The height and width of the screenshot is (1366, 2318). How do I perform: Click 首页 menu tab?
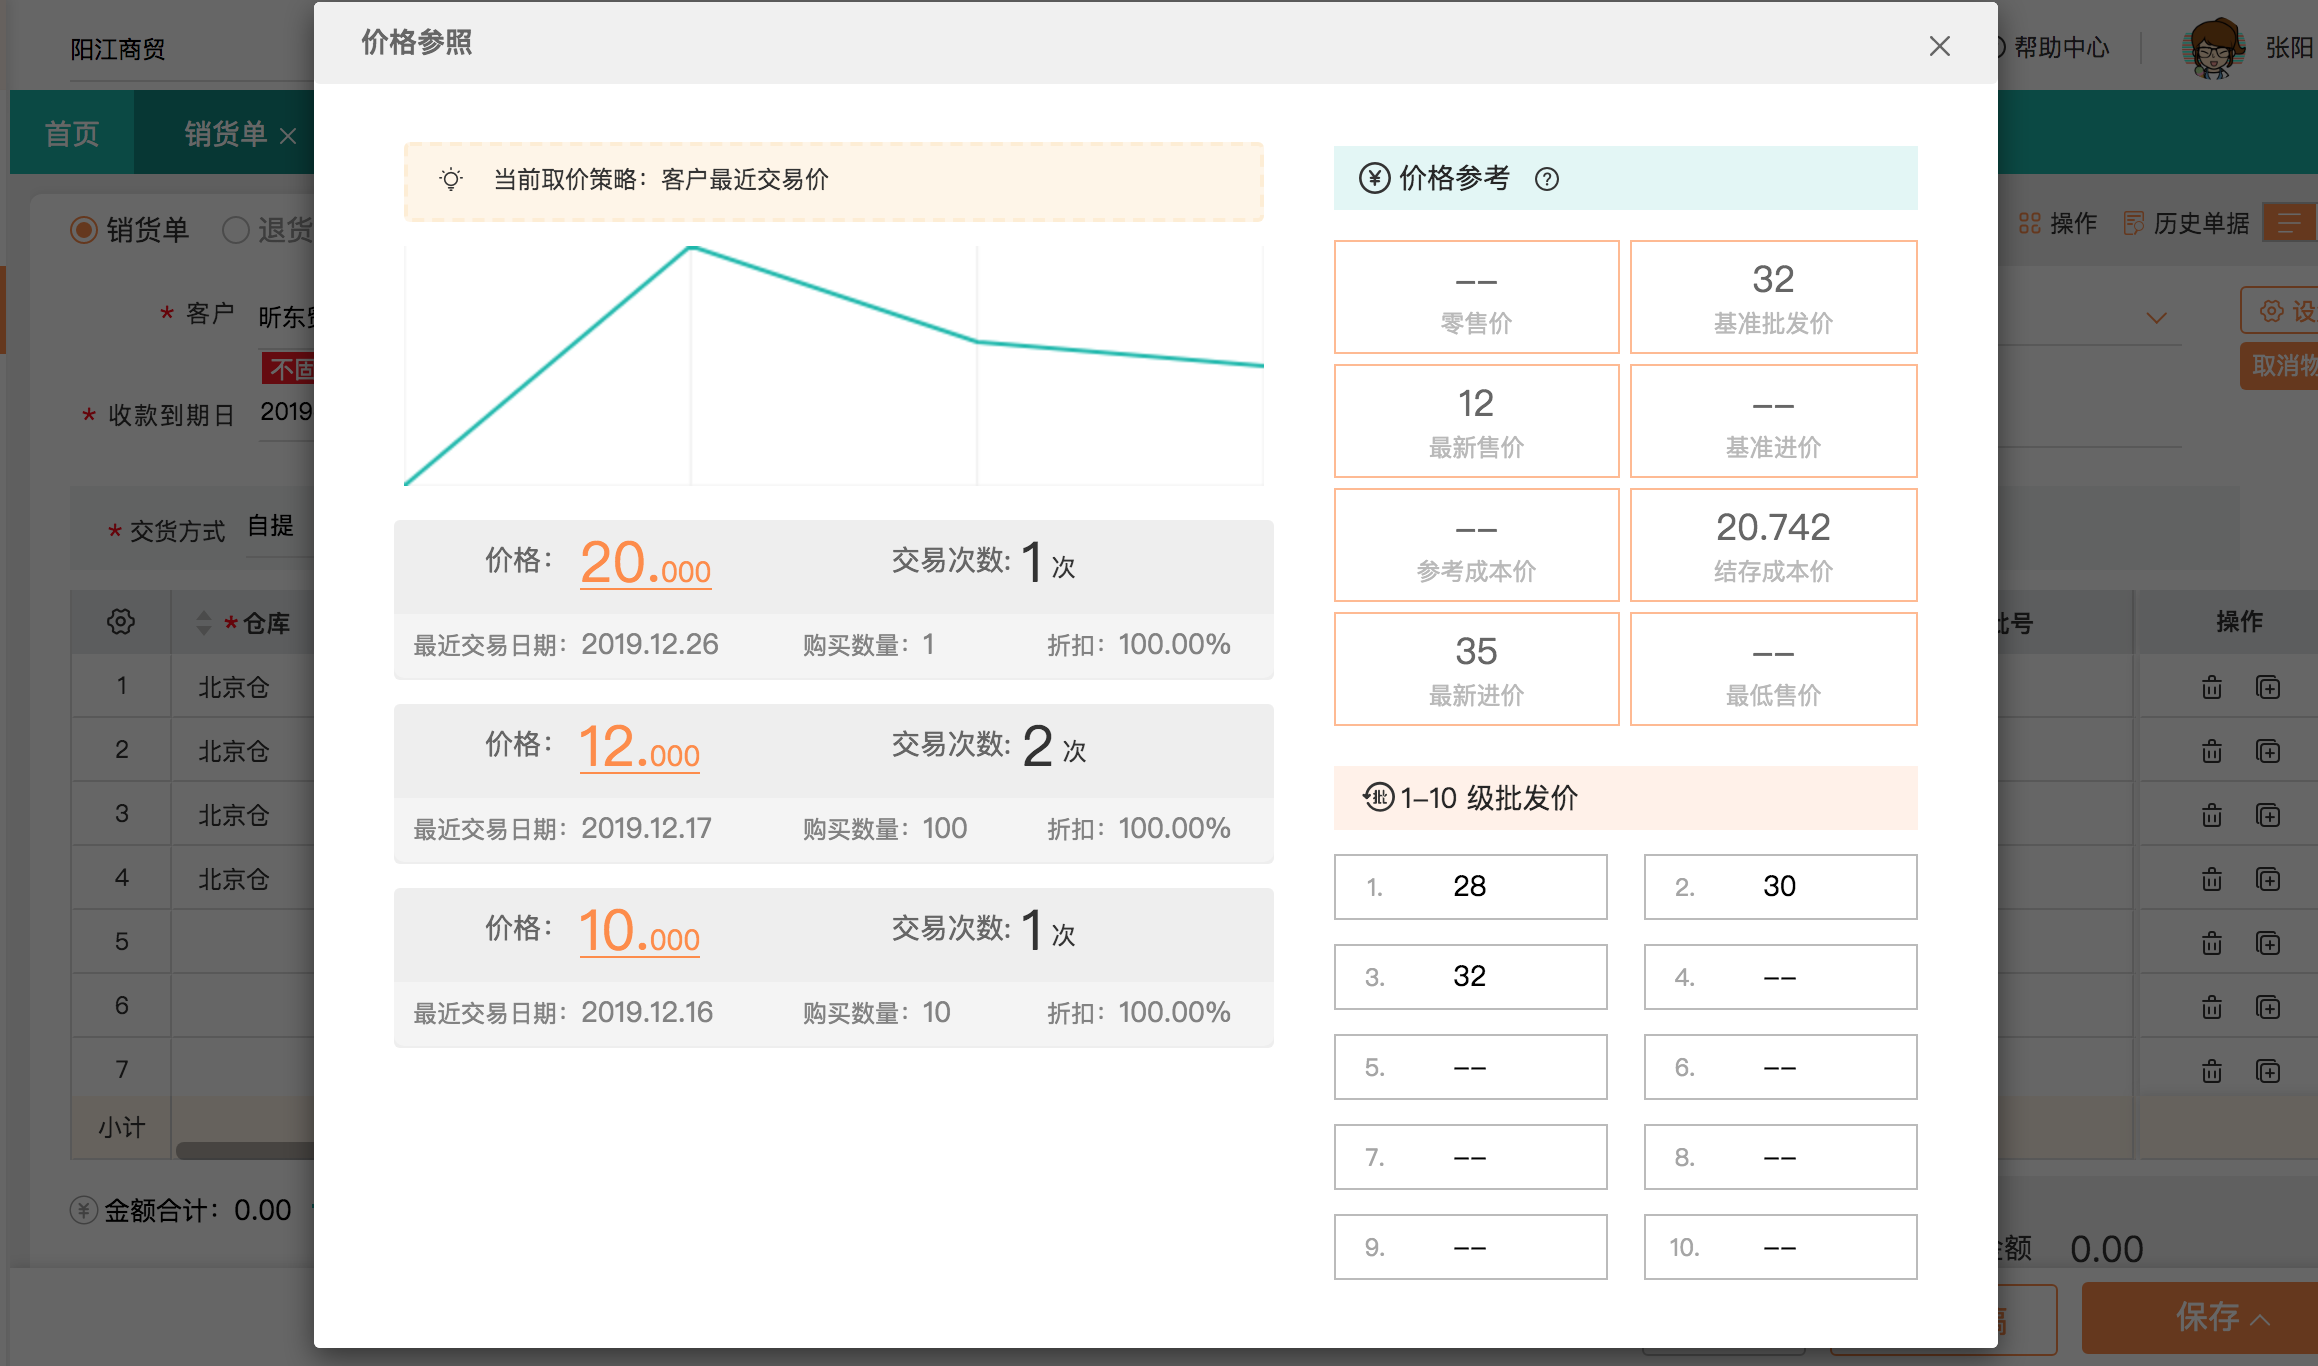coord(73,133)
